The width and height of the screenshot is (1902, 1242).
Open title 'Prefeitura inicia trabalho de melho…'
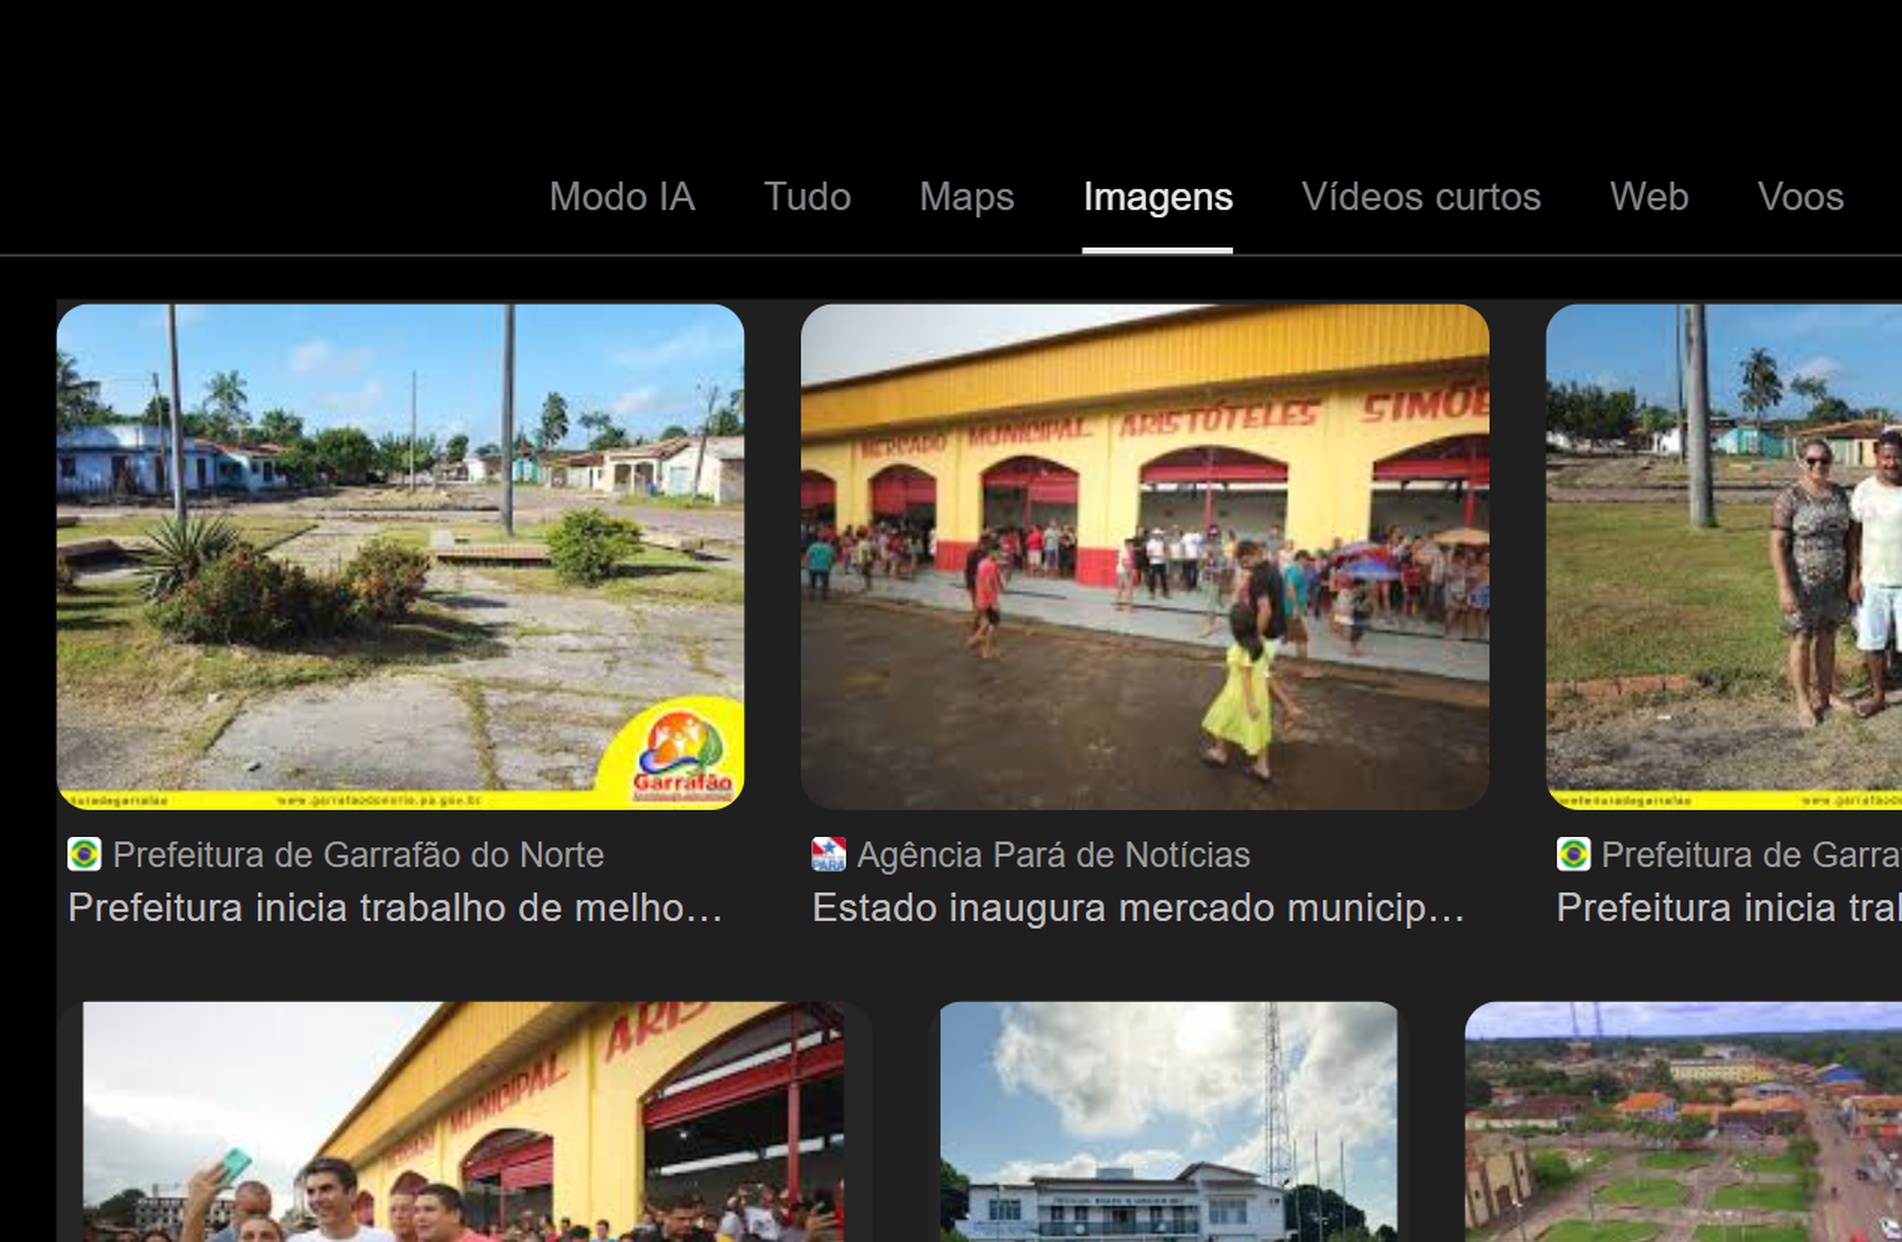click(x=394, y=908)
